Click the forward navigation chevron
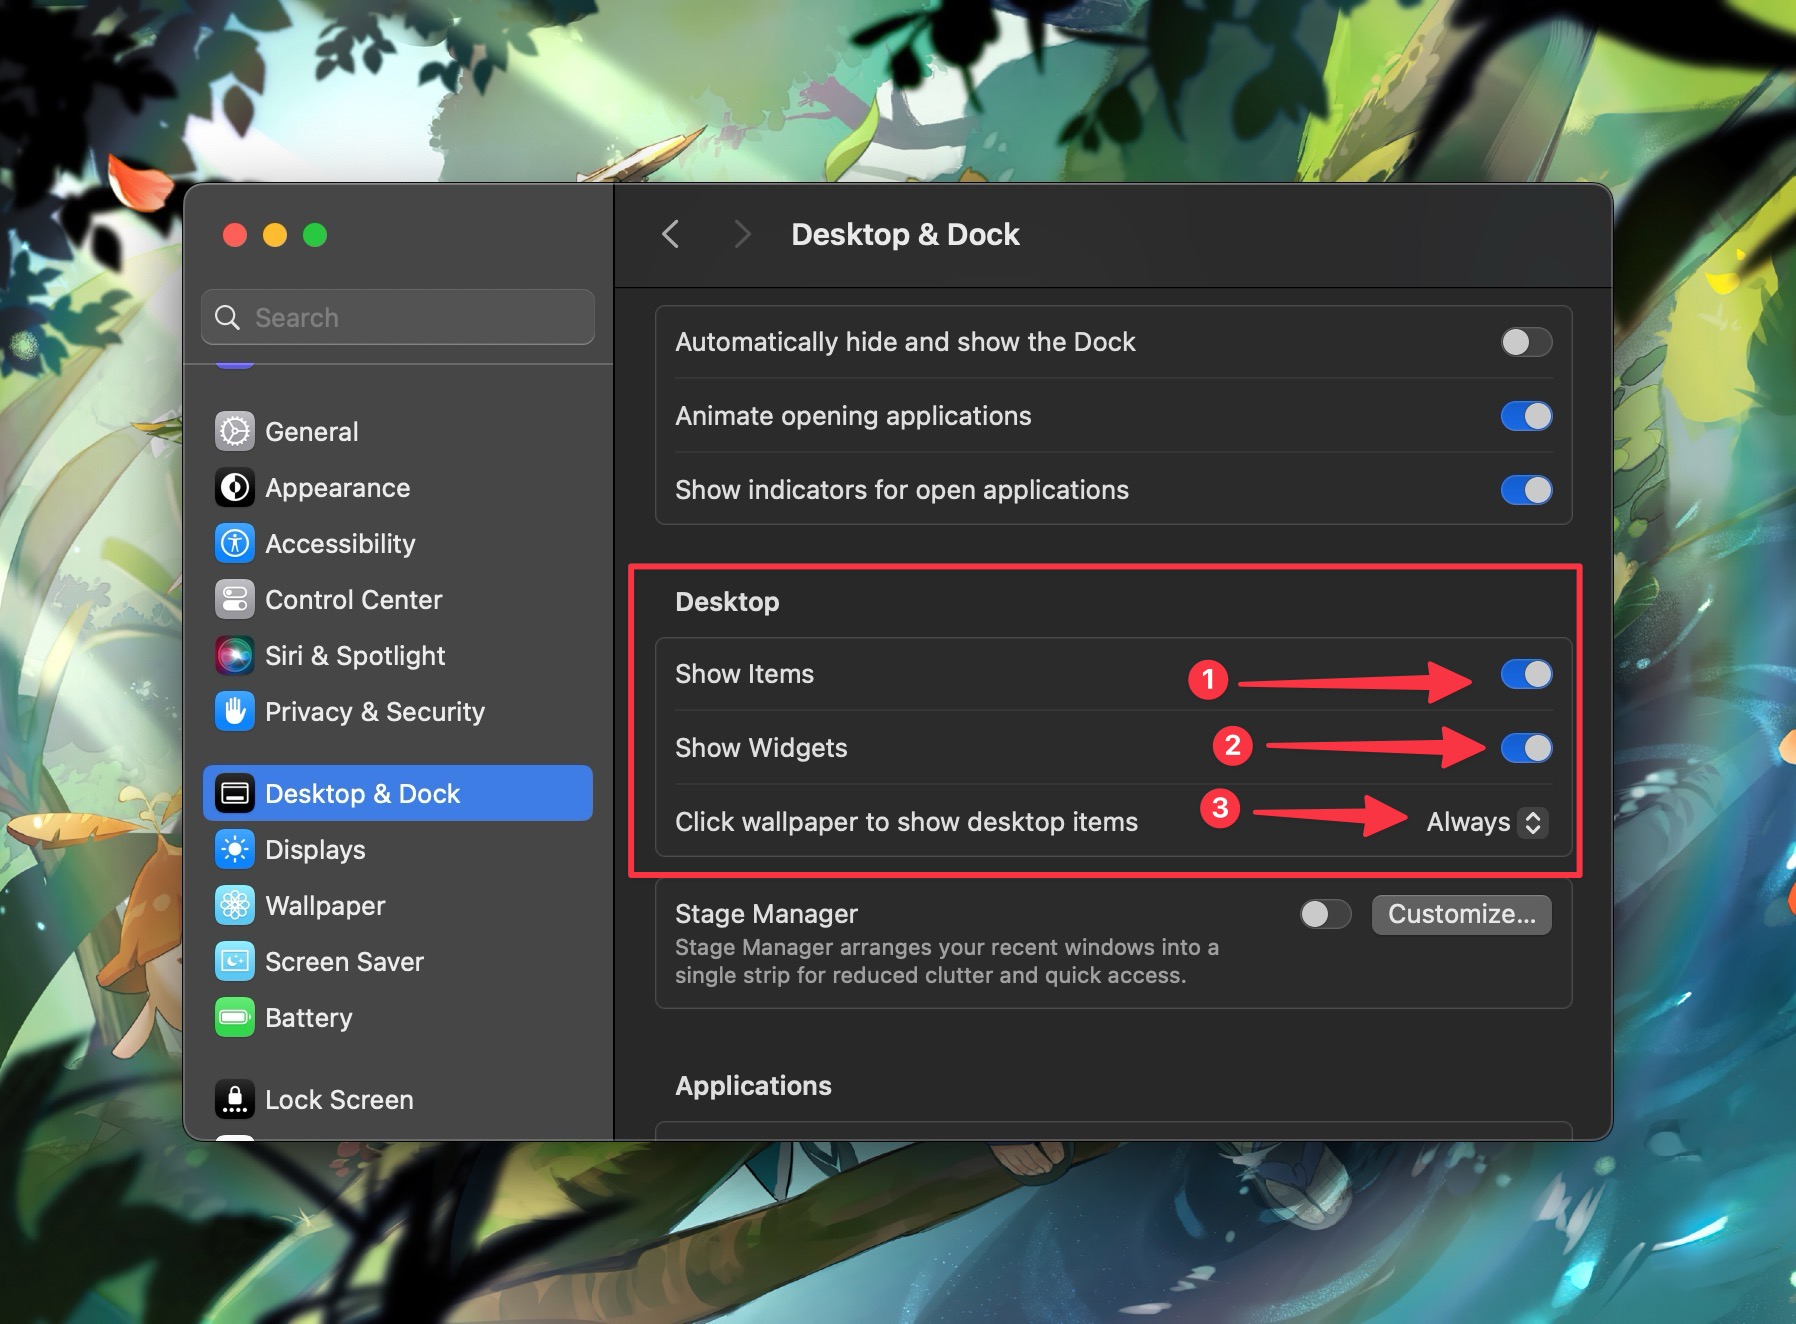This screenshot has height=1324, width=1796. click(x=741, y=234)
